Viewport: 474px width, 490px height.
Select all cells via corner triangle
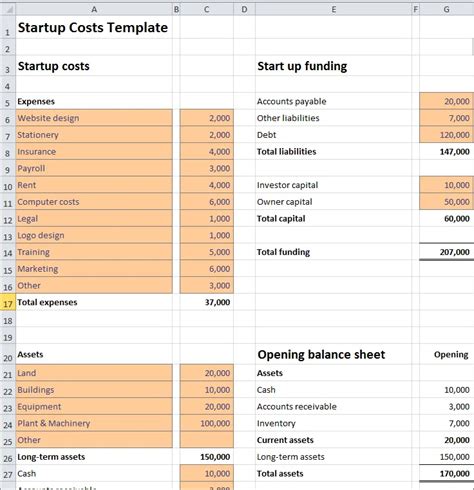click(8, 10)
